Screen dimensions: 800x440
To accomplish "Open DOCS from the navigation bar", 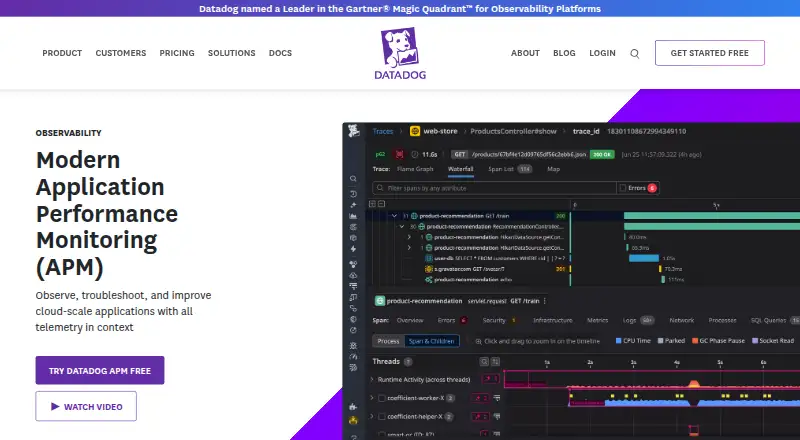I will click(281, 53).
